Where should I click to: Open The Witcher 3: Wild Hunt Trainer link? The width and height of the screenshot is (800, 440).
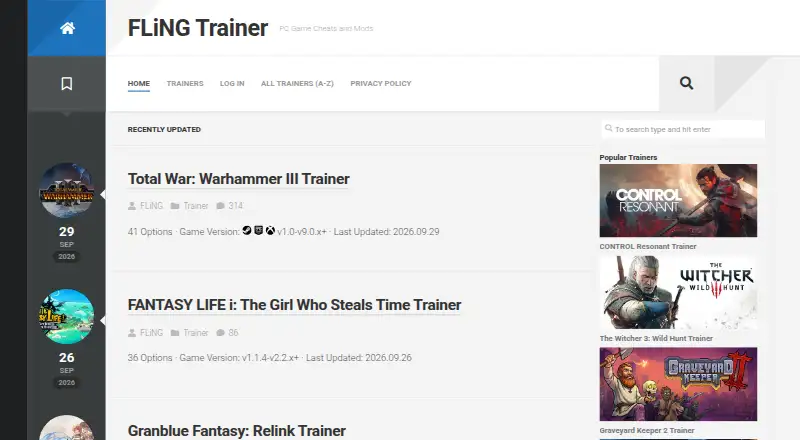[656, 338]
